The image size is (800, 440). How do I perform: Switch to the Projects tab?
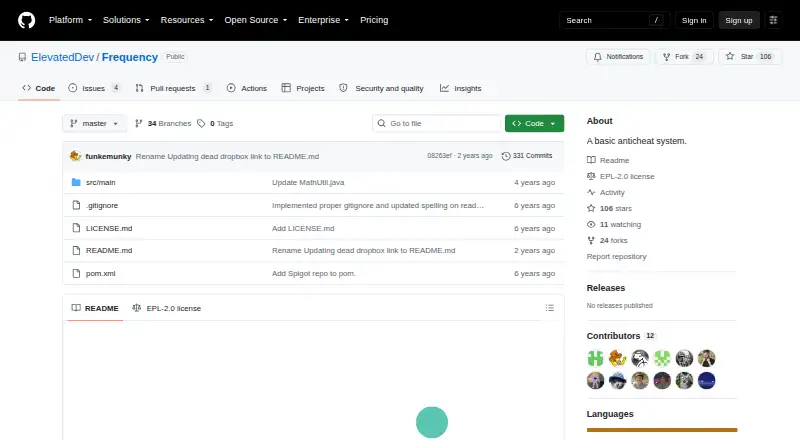(x=303, y=88)
